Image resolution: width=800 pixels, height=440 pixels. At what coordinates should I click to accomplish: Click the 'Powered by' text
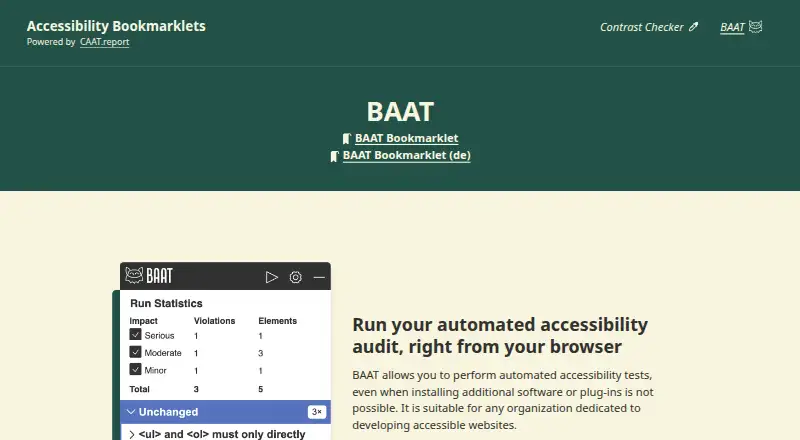pos(51,42)
